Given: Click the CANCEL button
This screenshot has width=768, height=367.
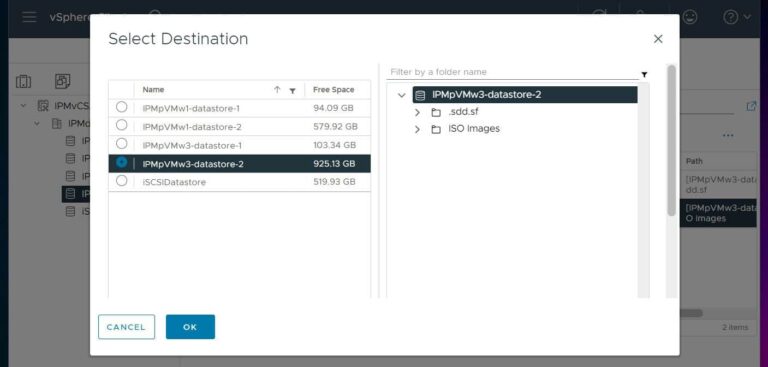Looking at the screenshot, I should coord(126,327).
